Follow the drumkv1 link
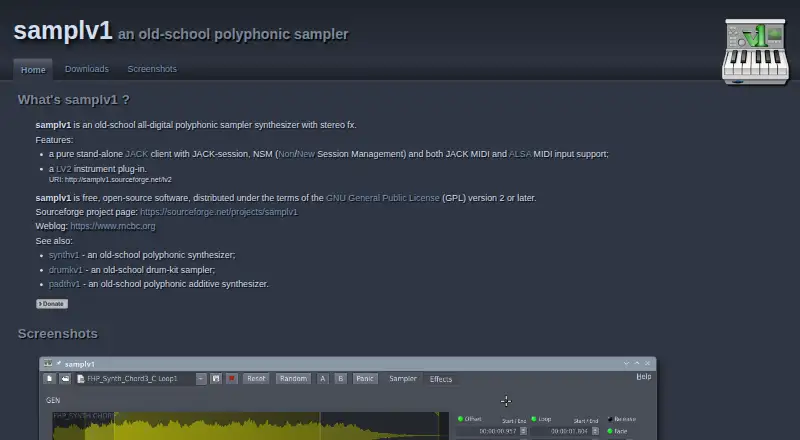 click(x=66, y=270)
